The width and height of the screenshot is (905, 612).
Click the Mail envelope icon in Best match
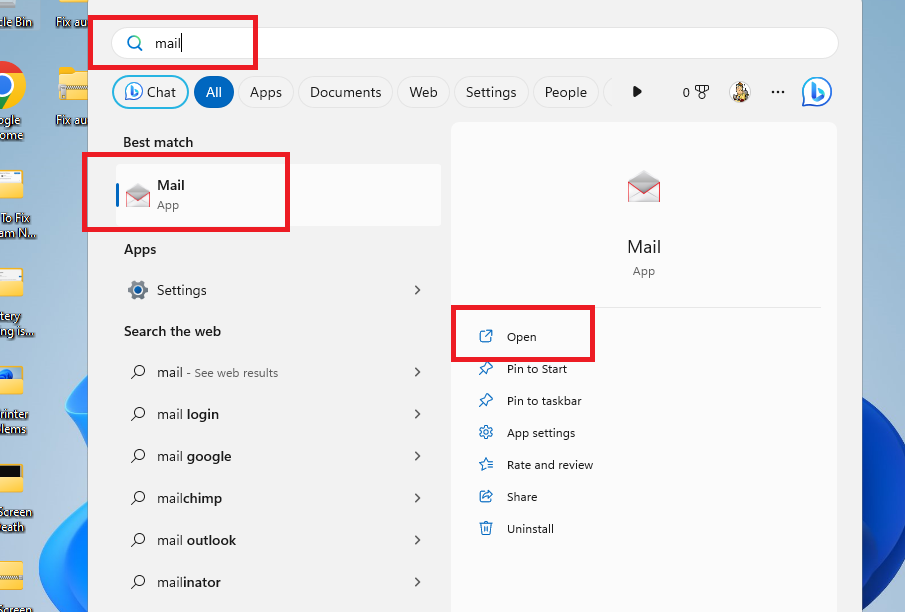click(x=138, y=195)
